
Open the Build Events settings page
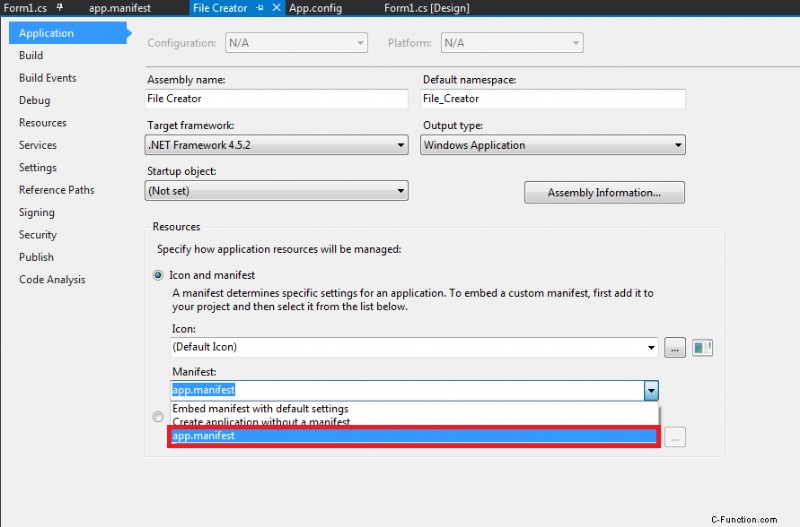[x=47, y=78]
